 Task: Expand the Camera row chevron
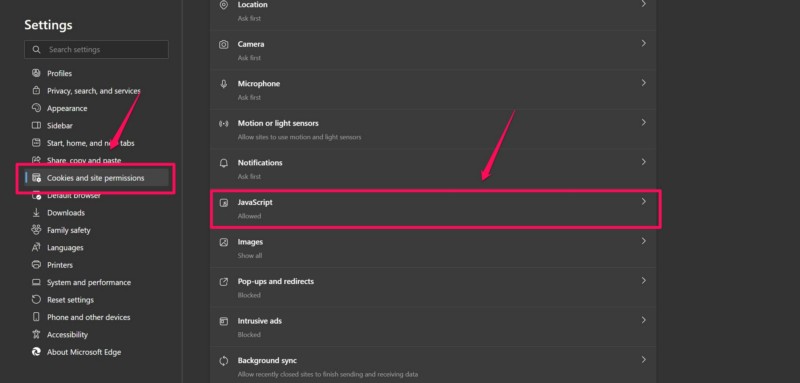click(643, 43)
